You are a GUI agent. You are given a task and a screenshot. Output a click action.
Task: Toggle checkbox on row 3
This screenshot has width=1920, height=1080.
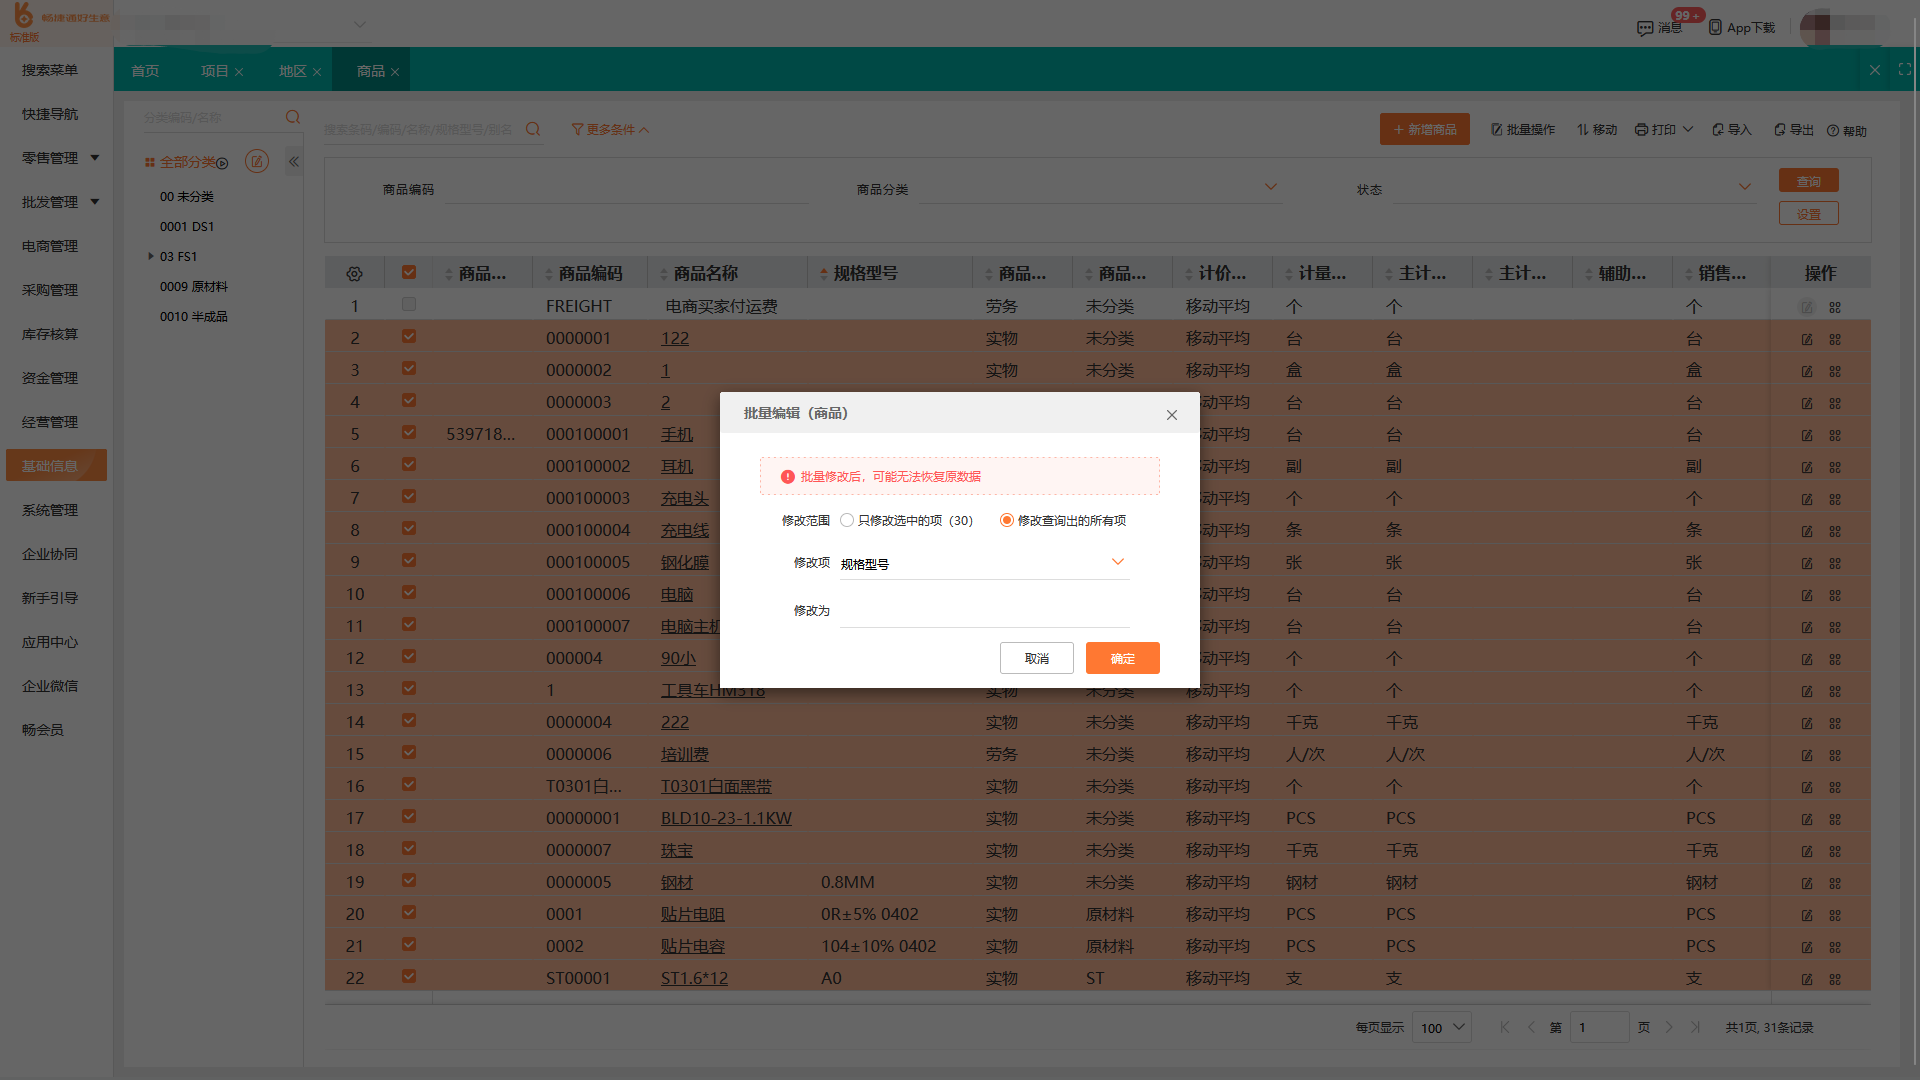[409, 369]
